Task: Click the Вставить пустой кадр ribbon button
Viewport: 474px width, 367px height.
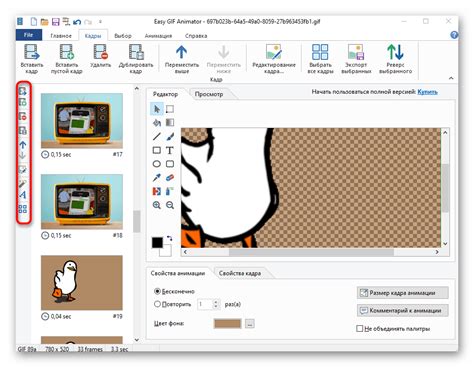Action: click(x=67, y=59)
